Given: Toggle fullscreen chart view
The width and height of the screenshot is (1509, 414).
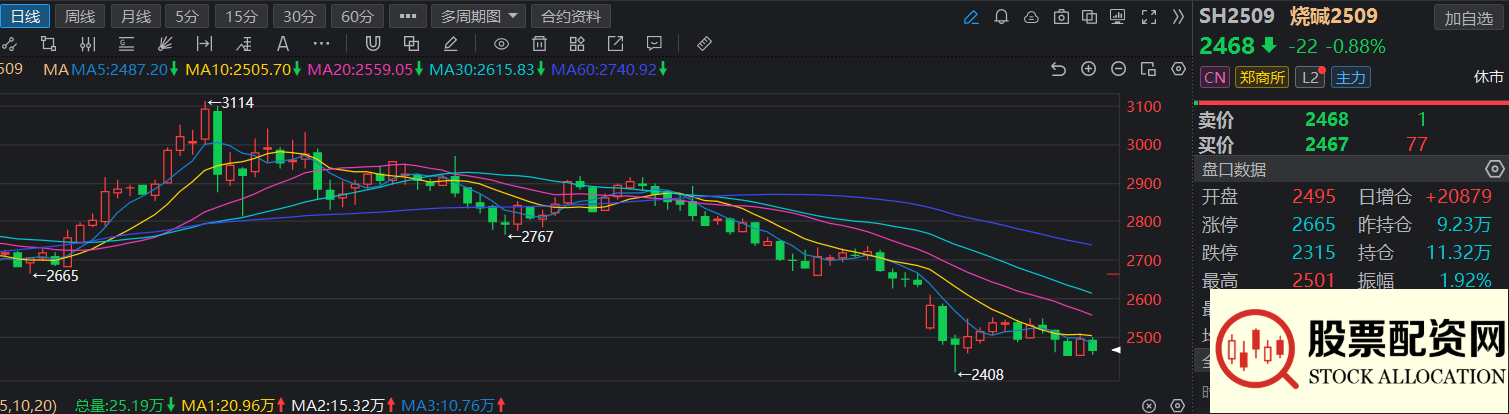Looking at the screenshot, I should (x=1150, y=17).
